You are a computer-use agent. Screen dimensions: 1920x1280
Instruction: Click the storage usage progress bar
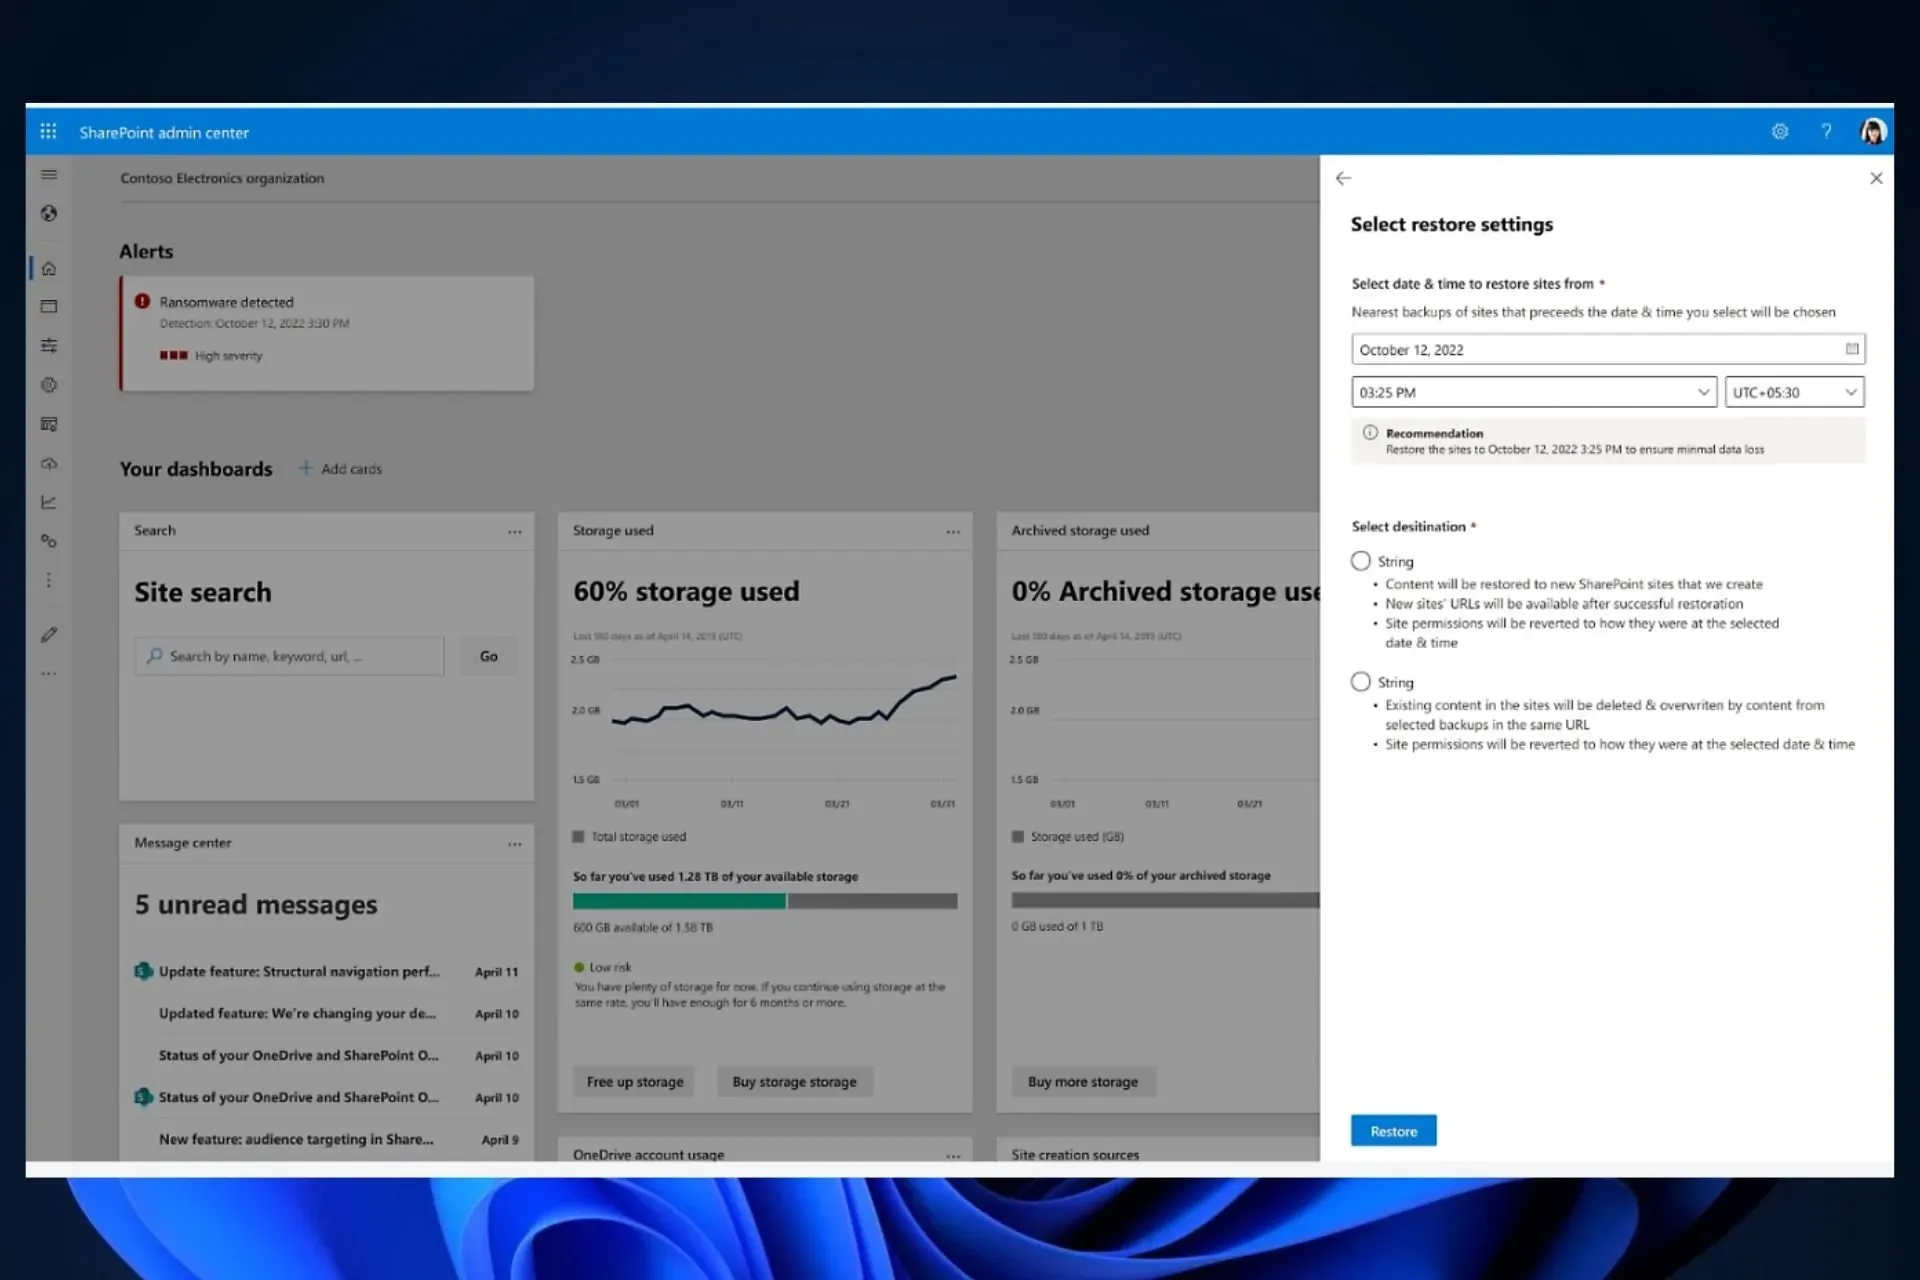(x=765, y=901)
